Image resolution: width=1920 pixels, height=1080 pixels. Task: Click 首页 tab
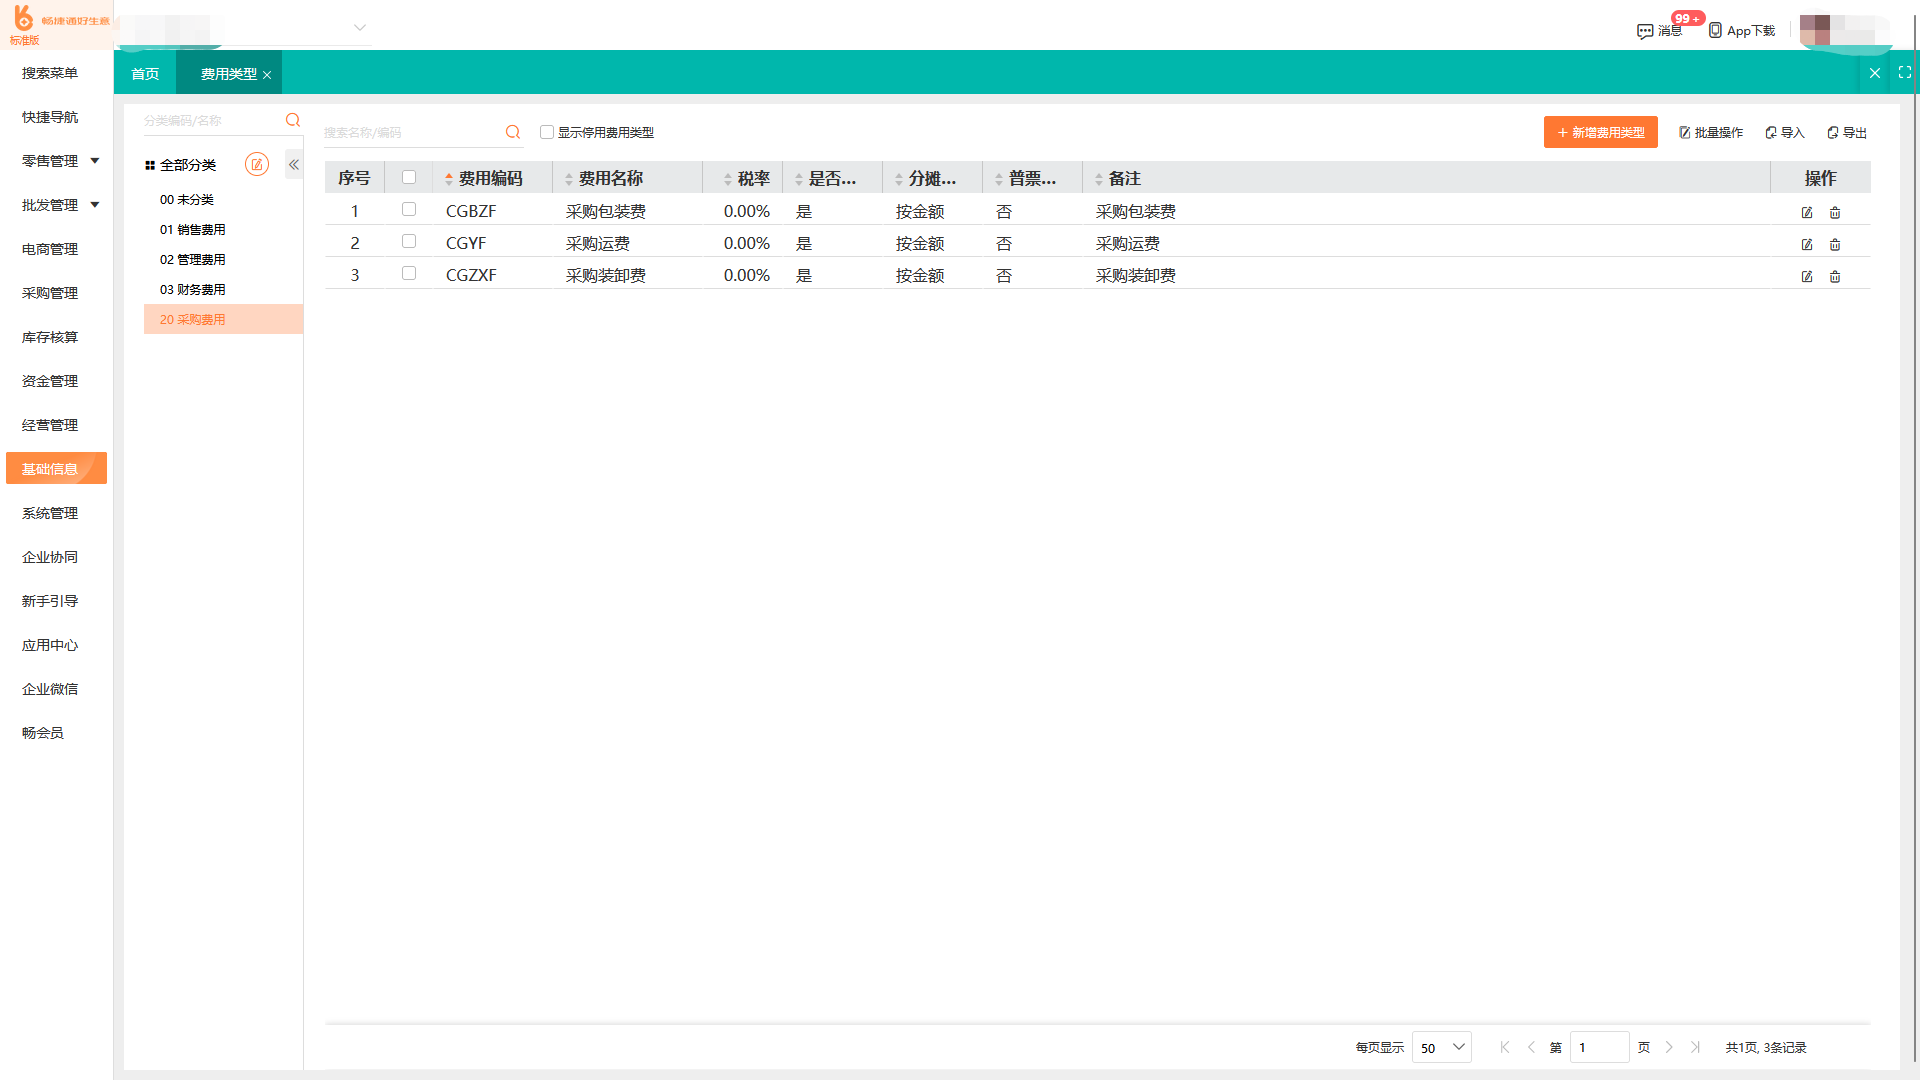coord(145,74)
